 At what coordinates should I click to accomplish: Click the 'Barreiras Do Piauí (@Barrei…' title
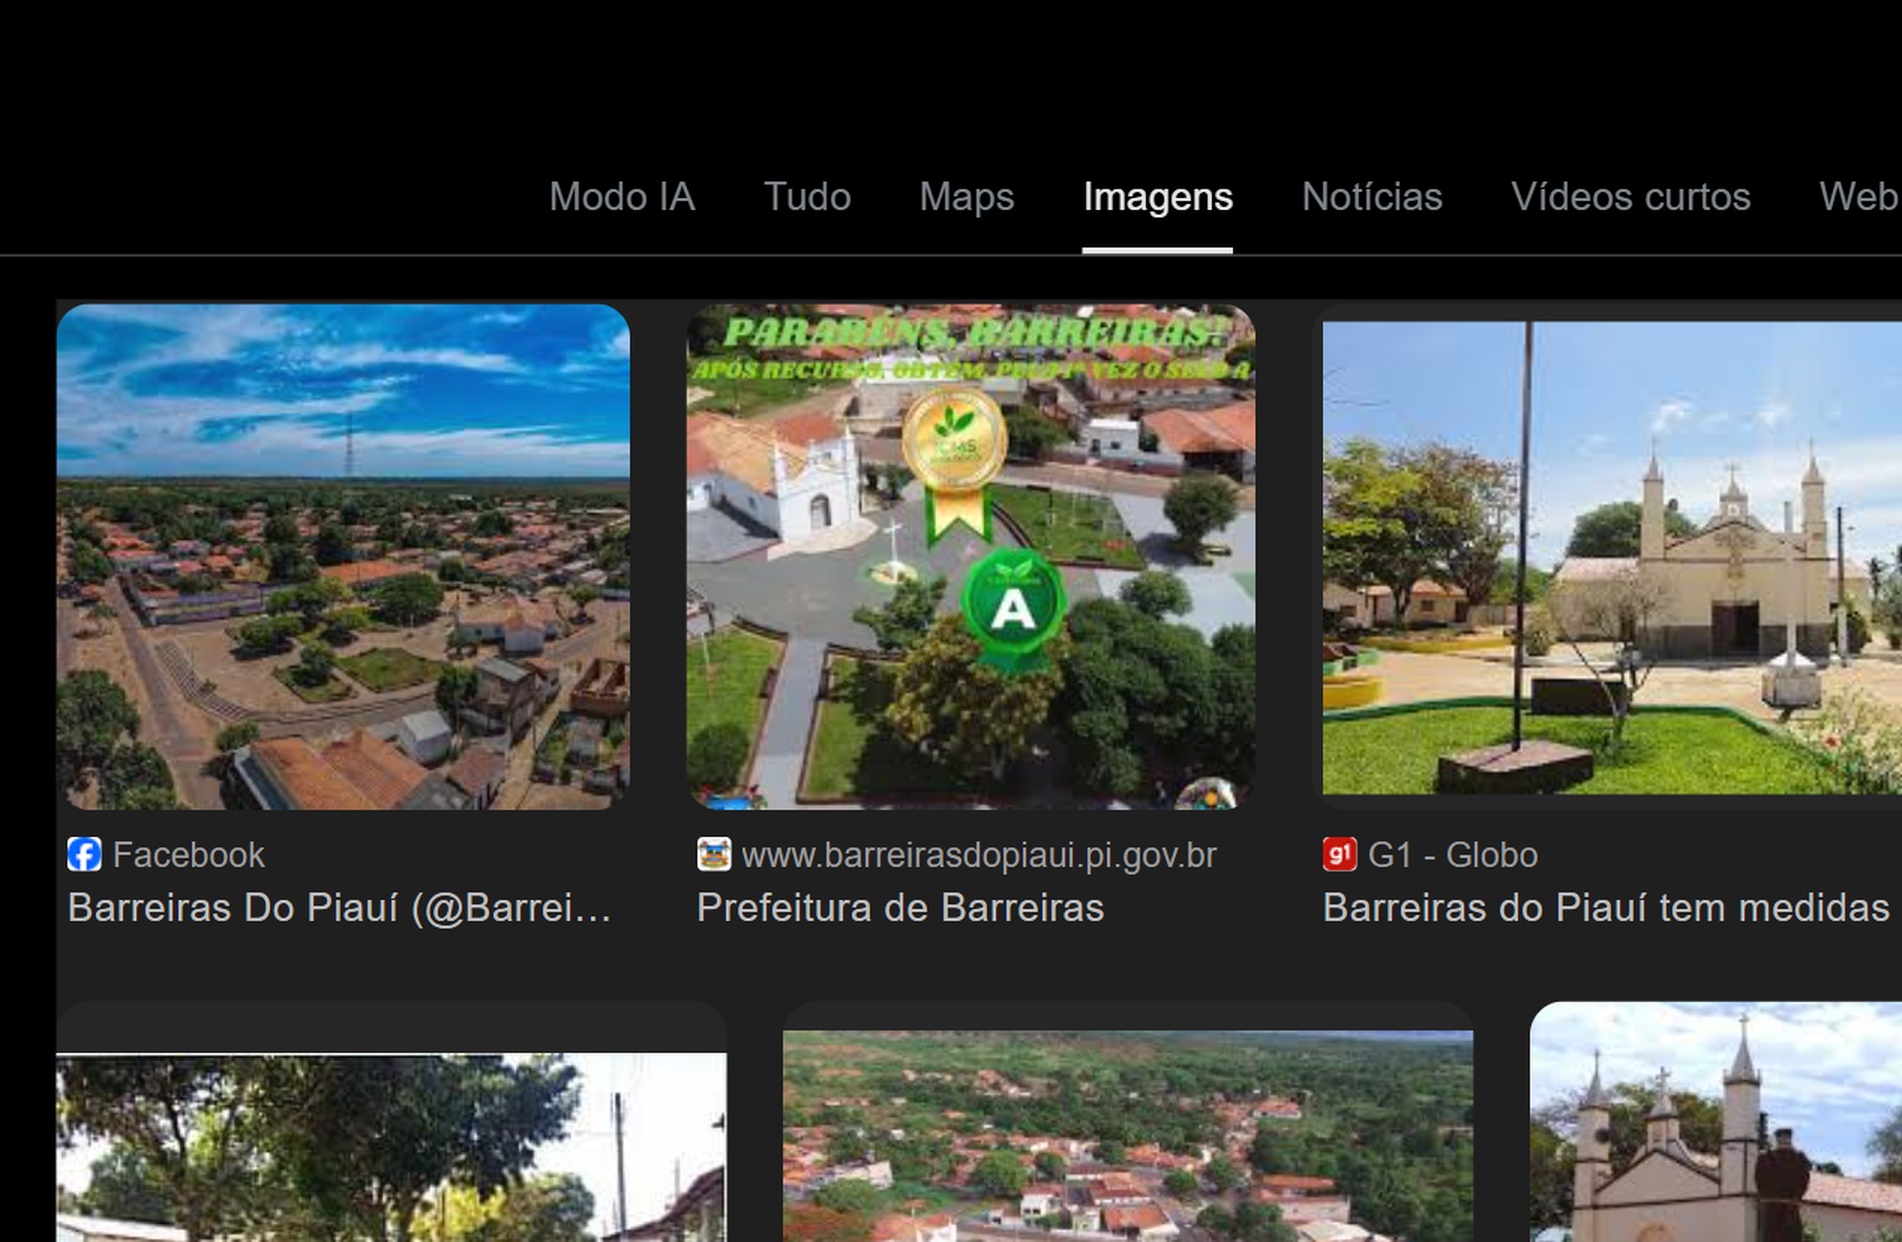(339, 908)
